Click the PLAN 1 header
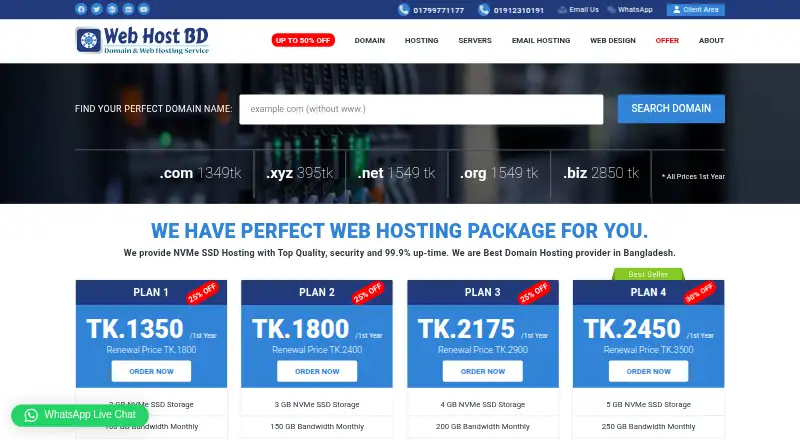 click(x=151, y=292)
